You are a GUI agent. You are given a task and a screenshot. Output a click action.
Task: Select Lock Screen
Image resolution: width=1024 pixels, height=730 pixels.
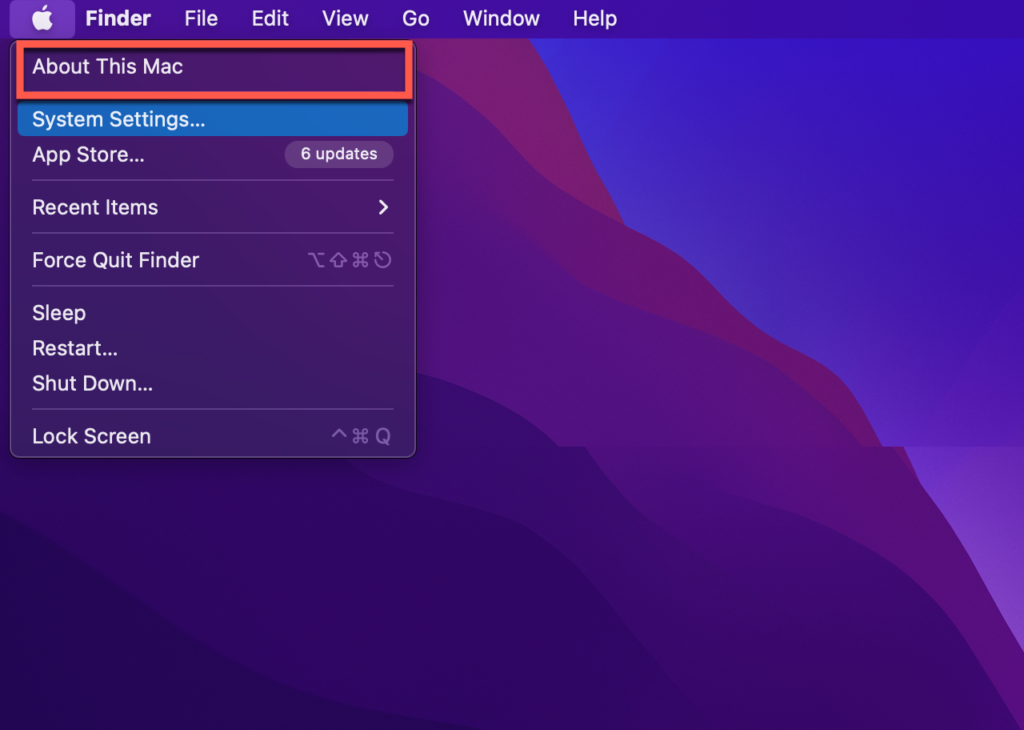tap(213, 436)
